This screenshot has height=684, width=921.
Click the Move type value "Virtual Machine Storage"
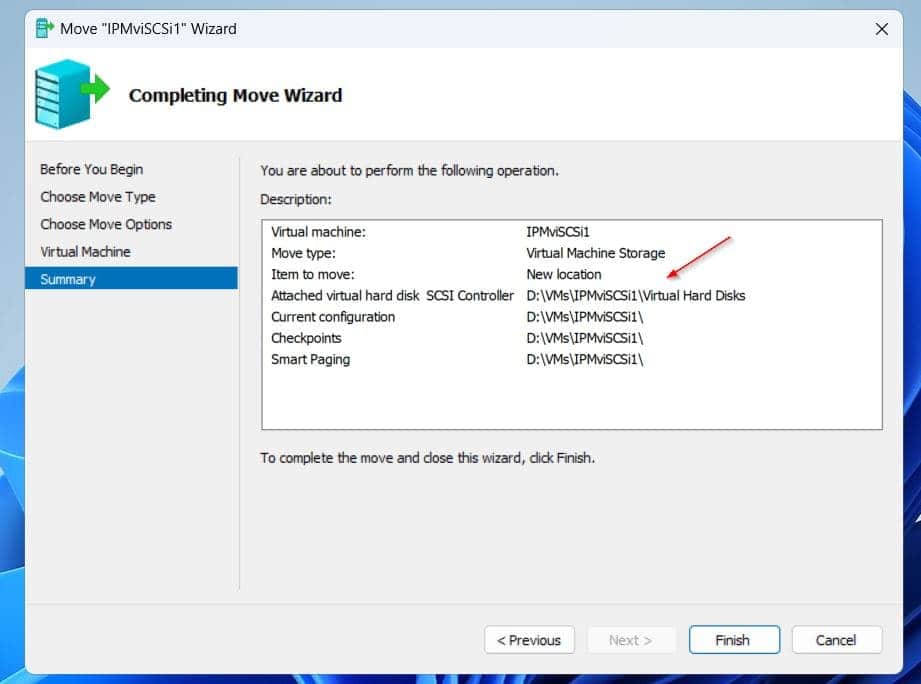pyautogui.click(x=595, y=253)
